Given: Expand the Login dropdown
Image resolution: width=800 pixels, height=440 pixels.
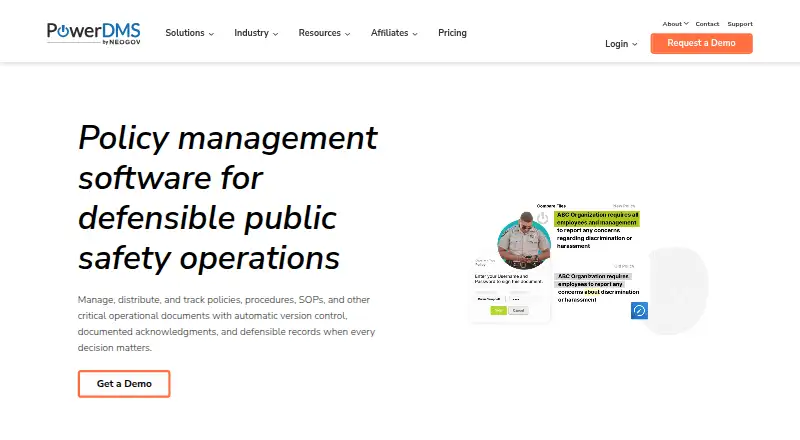Looking at the screenshot, I should point(621,44).
